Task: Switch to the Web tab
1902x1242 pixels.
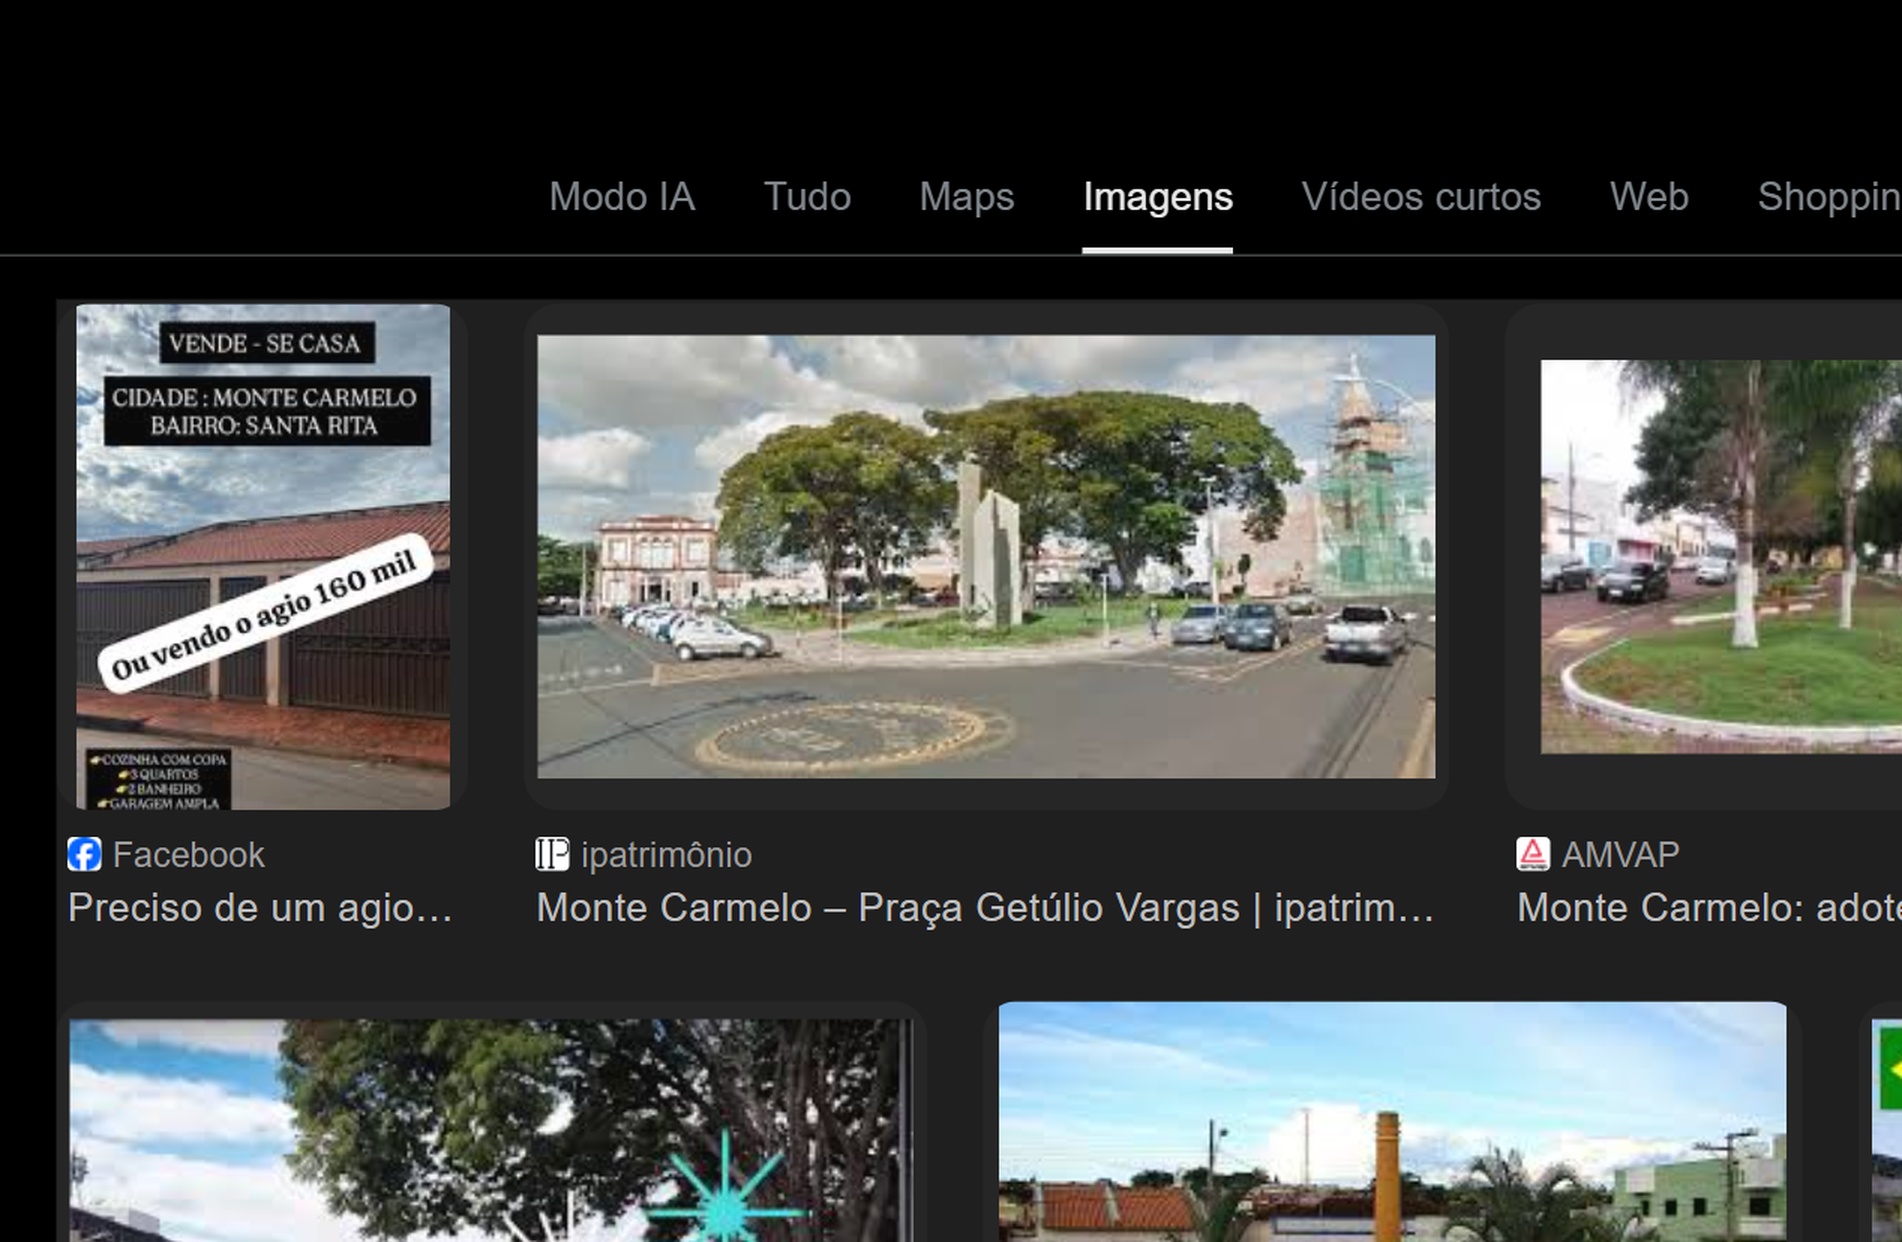Action: point(1648,197)
